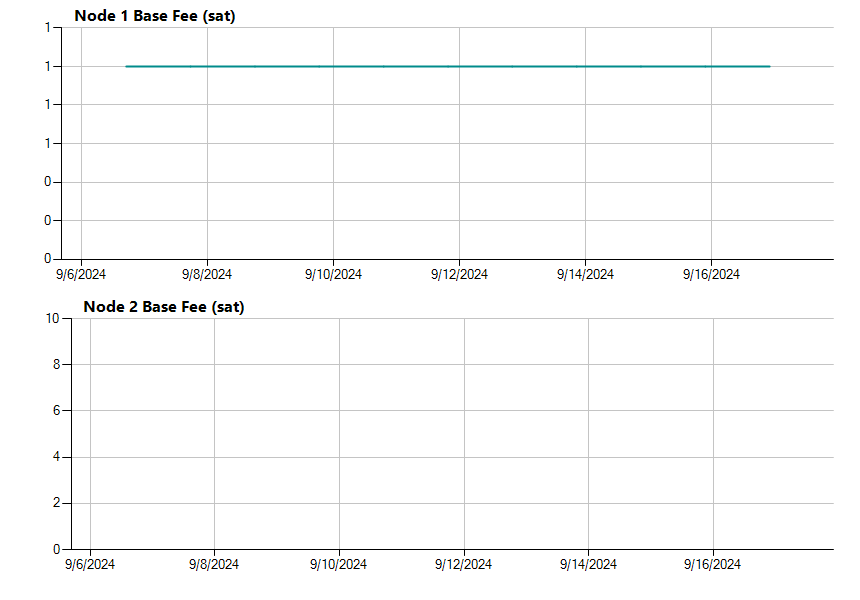Click the 2 value on Node 2 y-axis

coord(58,503)
